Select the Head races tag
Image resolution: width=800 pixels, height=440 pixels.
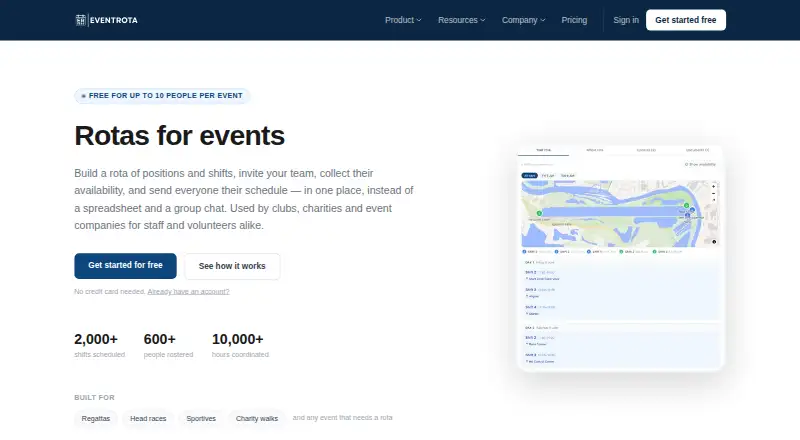pos(148,419)
